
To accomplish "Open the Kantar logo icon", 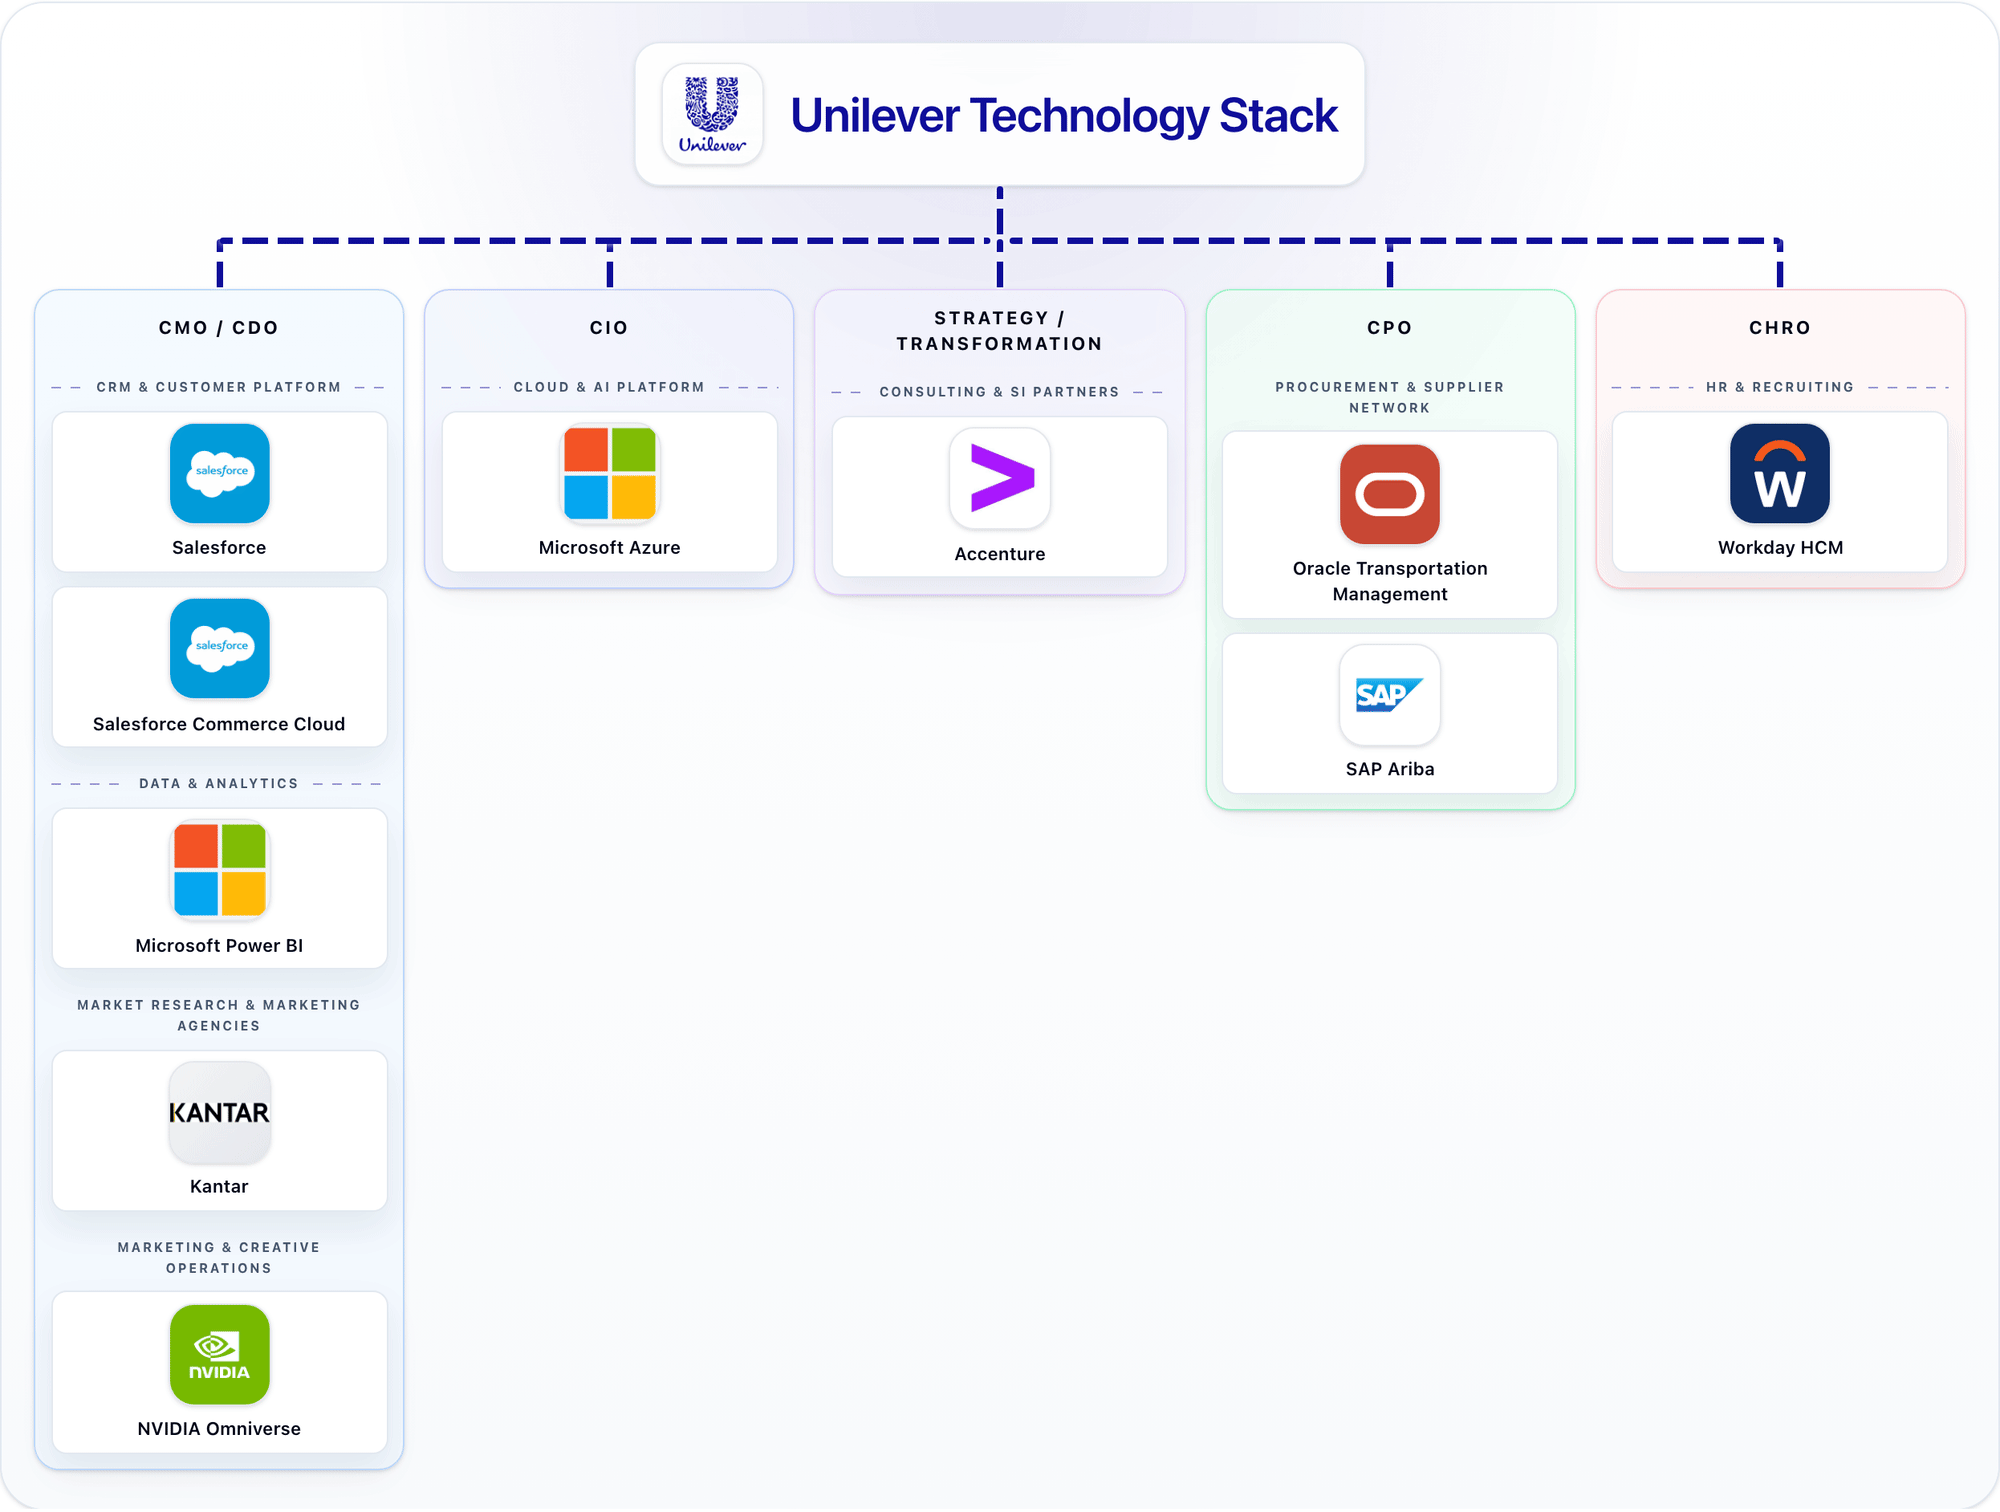I will click(x=220, y=1113).
